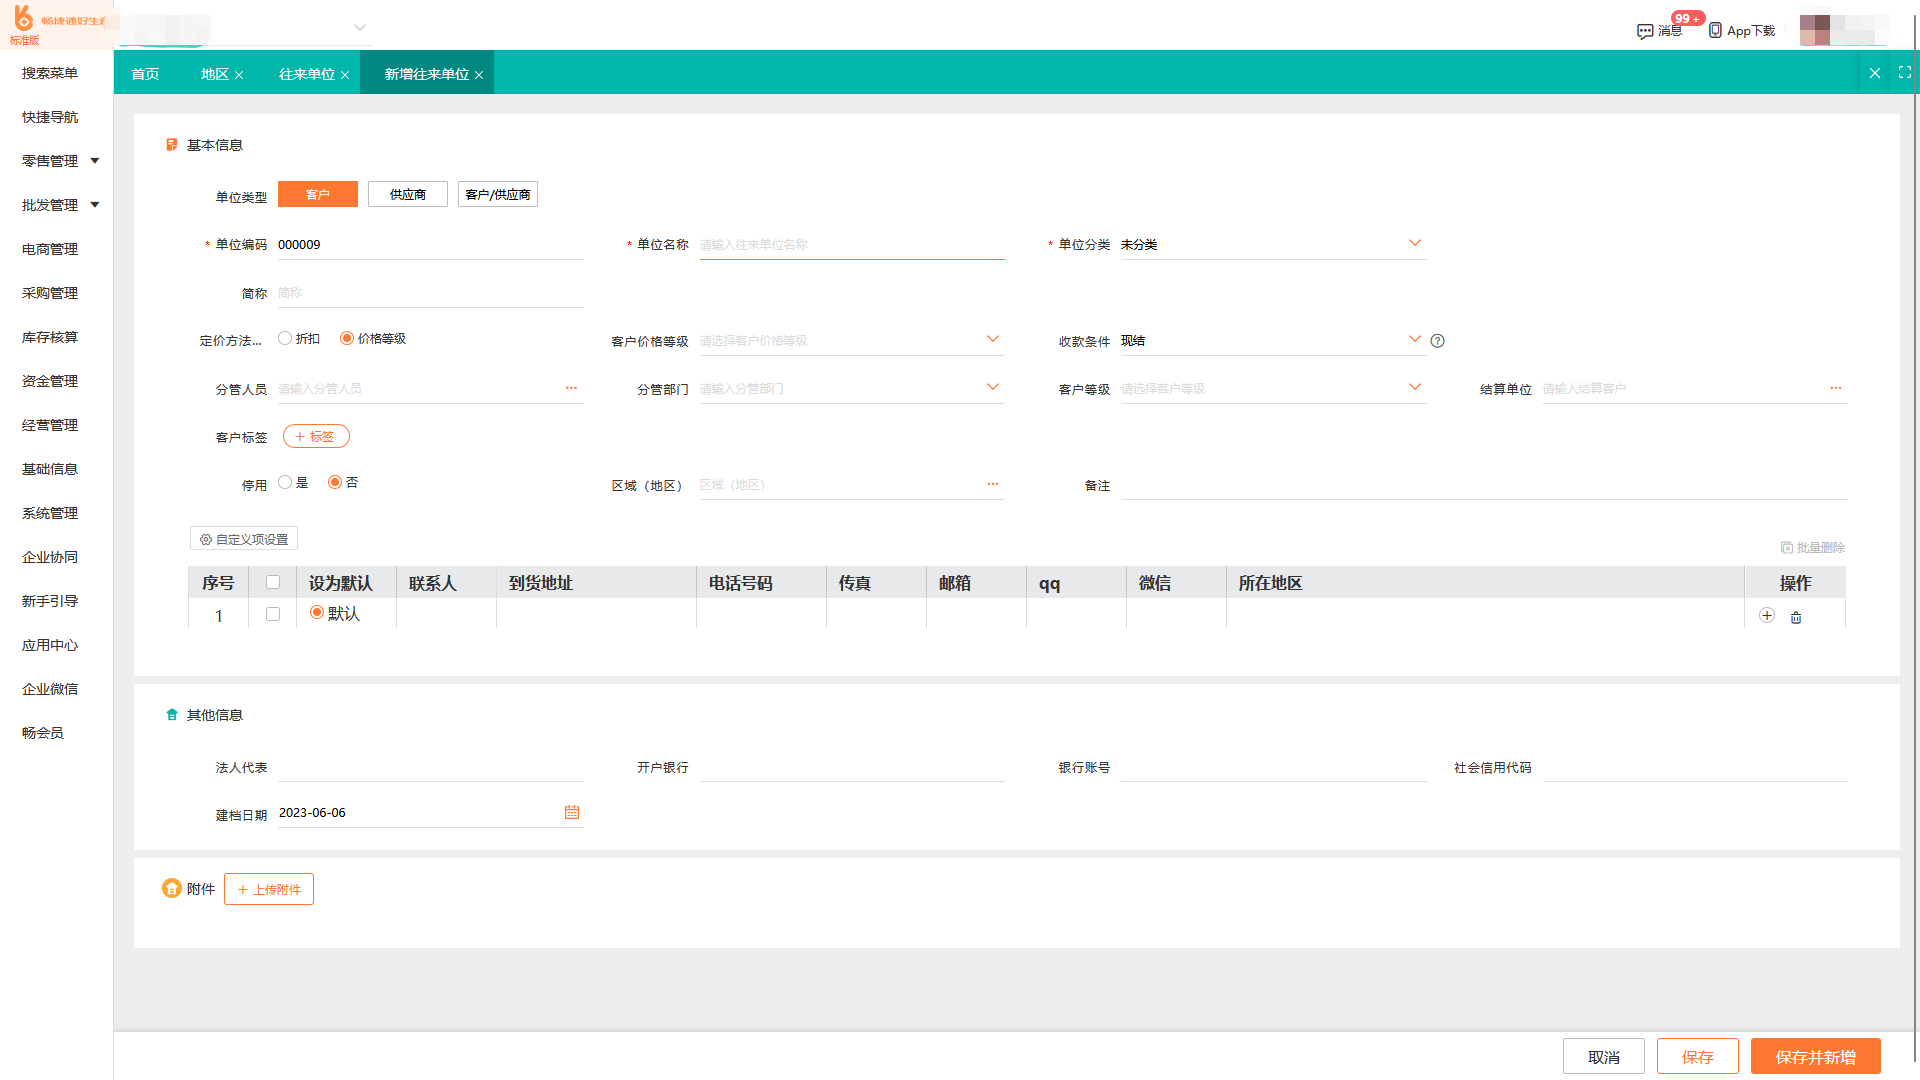Click the delete row icon in contact table
Image resolution: width=1920 pixels, height=1080 pixels.
(1796, 616)
